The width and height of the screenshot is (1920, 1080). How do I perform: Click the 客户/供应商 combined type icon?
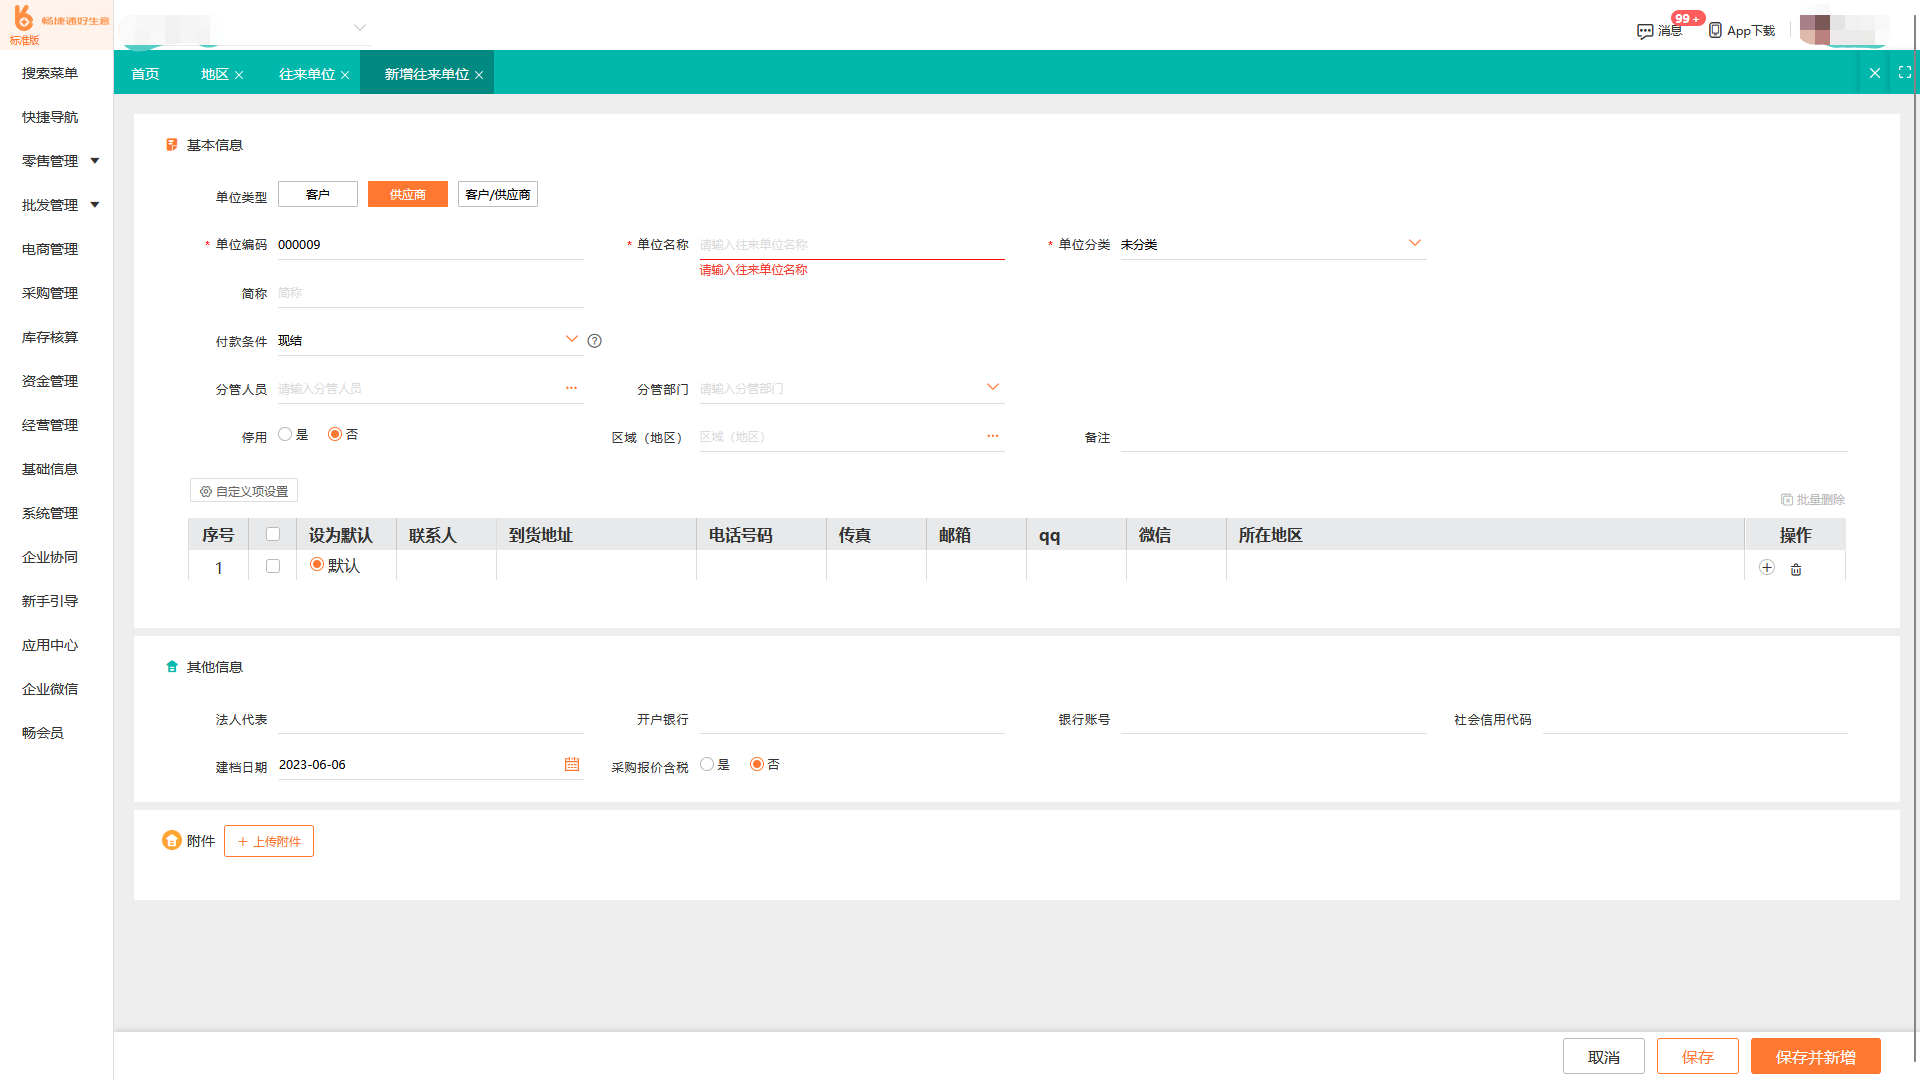click(x=498, y=194)
